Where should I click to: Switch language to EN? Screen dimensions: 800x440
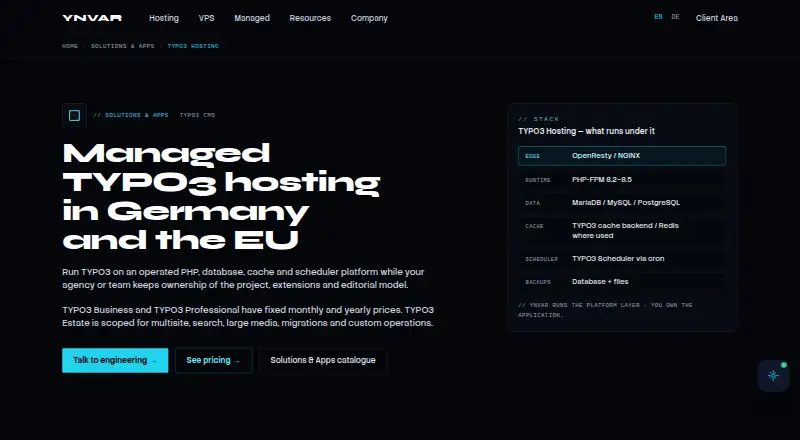coord(658,17)
